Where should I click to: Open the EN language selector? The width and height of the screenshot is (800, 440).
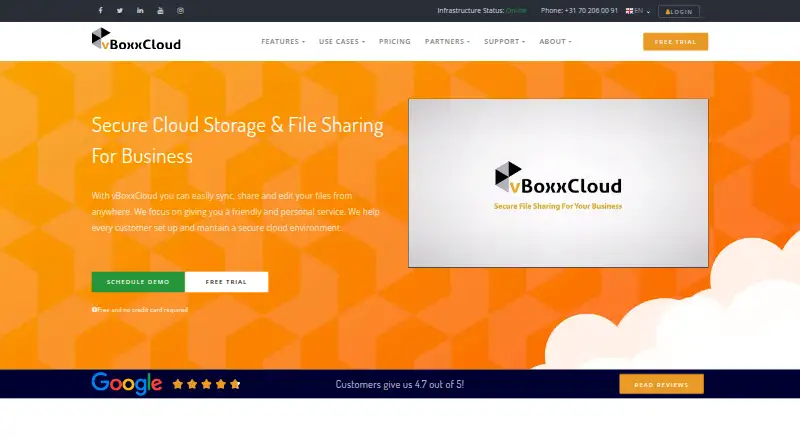tap(638, 11)
